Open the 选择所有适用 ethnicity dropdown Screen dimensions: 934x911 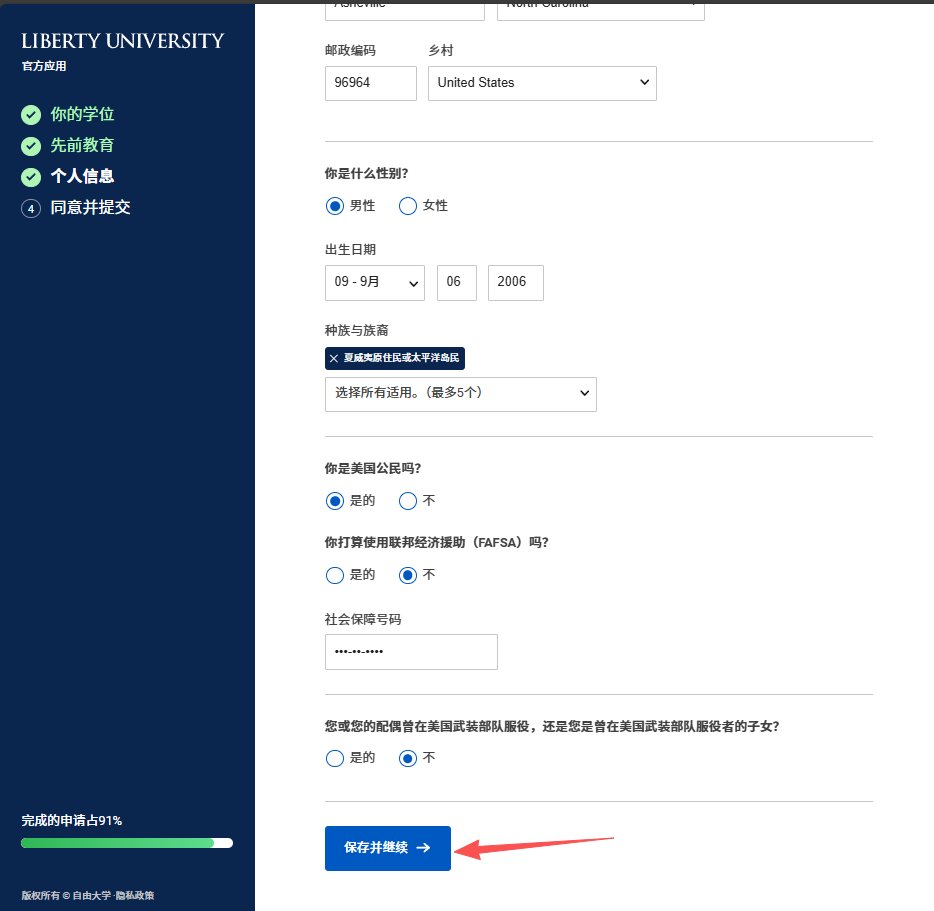(x=460, y=394)
